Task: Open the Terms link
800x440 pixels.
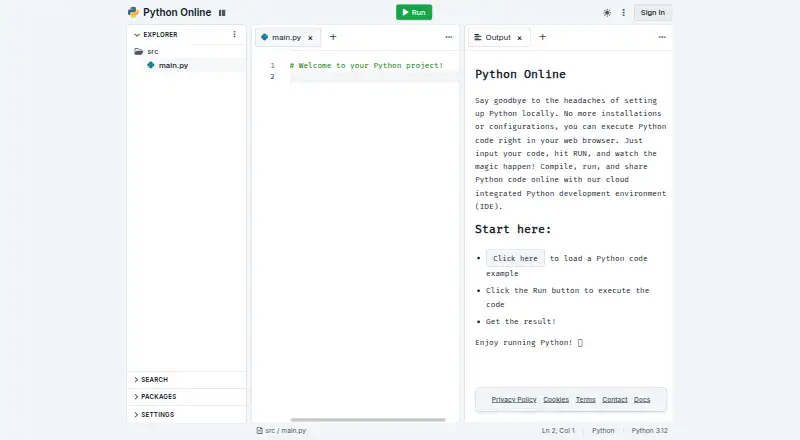Action: [586, 400]
